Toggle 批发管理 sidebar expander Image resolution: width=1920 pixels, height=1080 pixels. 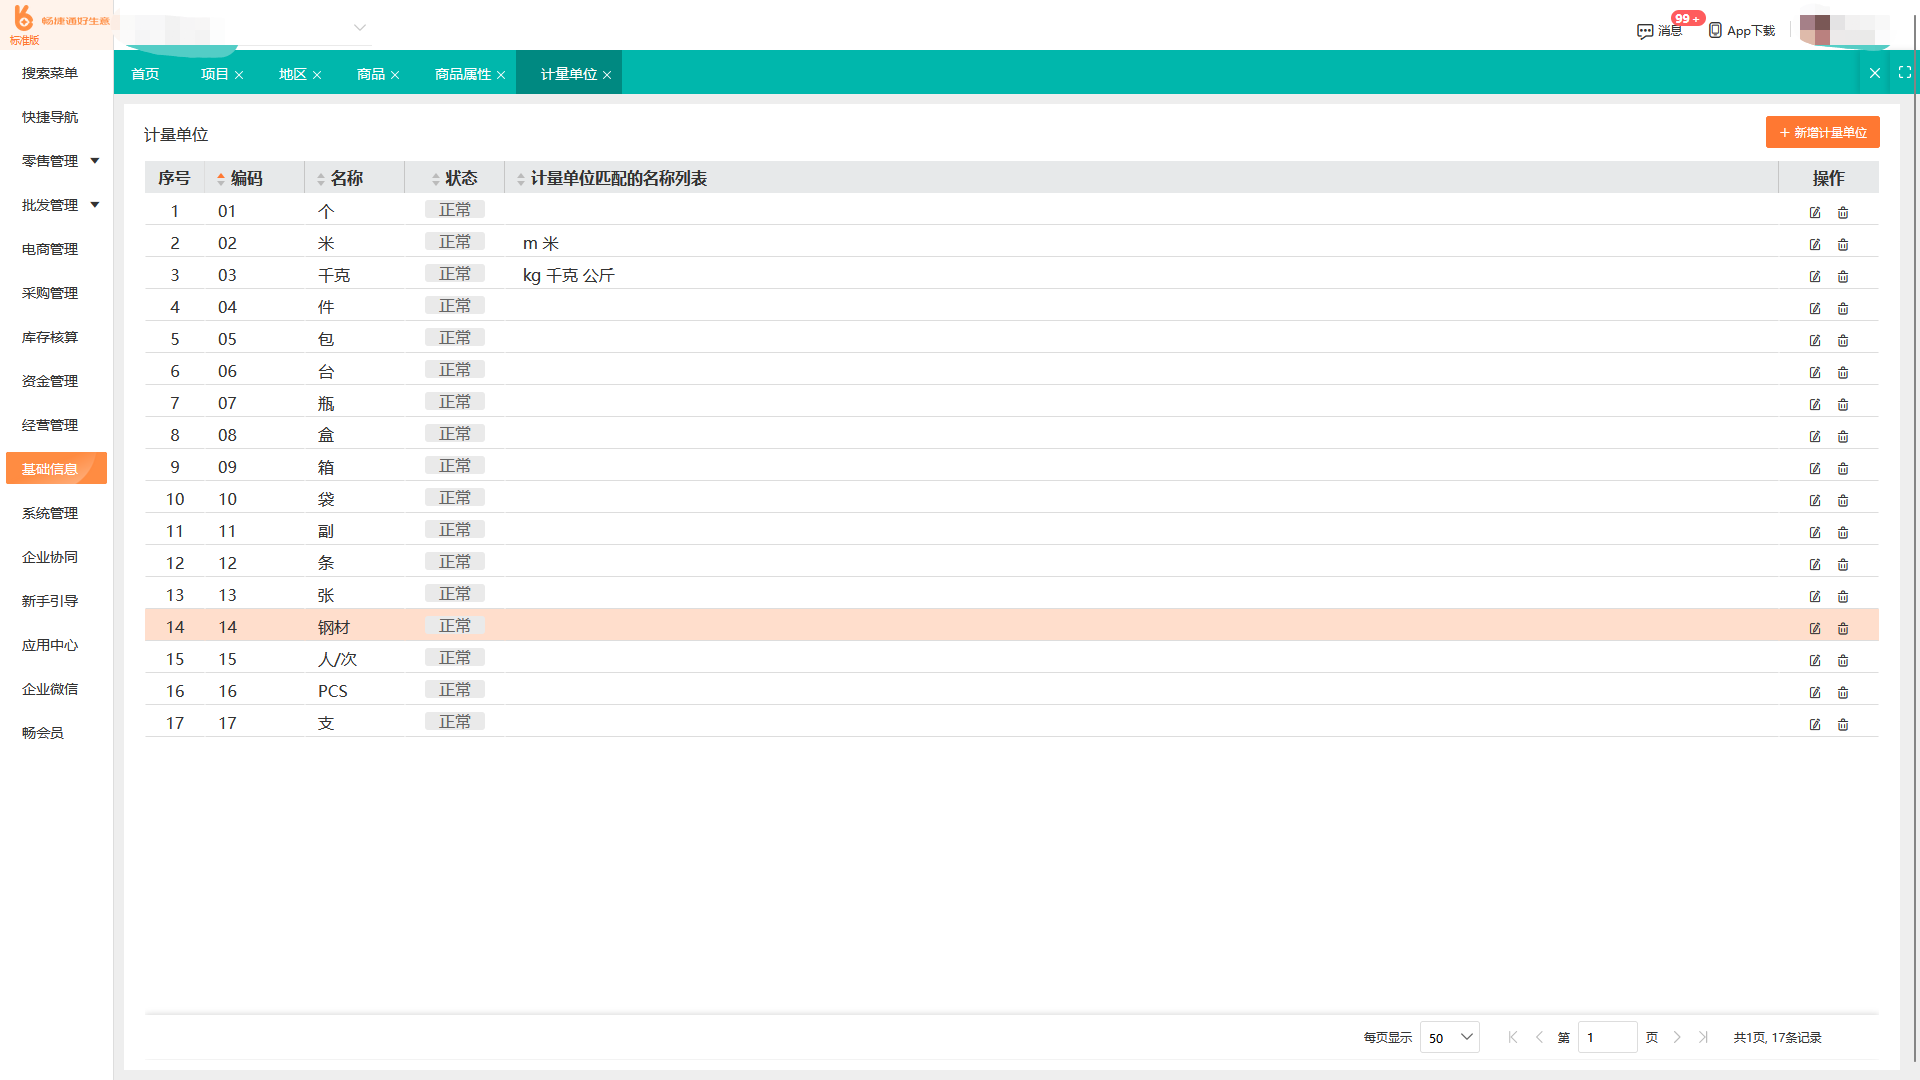click(x=100, y=203)
